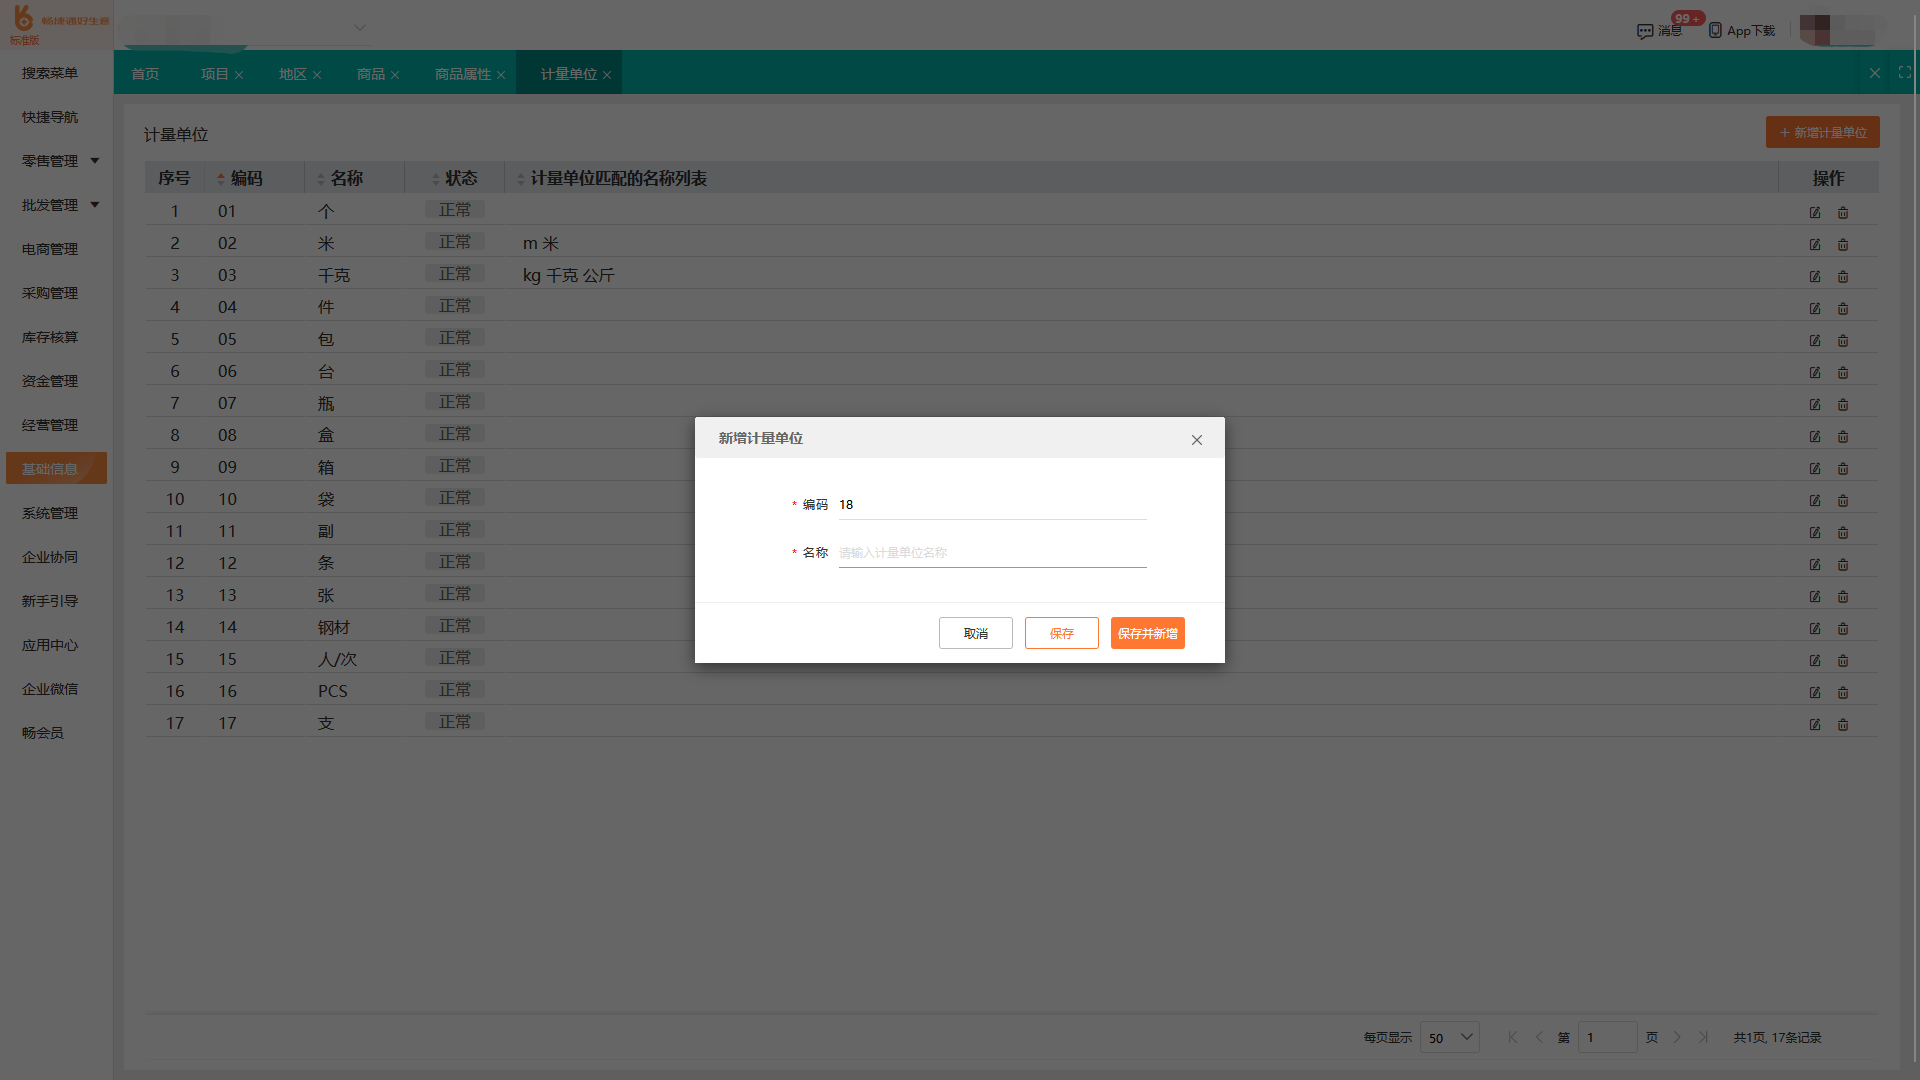This screenshot has height=1080, width=1920.
Task: Click the 新增计量单位 button top right
Action: pos(1822,132)
